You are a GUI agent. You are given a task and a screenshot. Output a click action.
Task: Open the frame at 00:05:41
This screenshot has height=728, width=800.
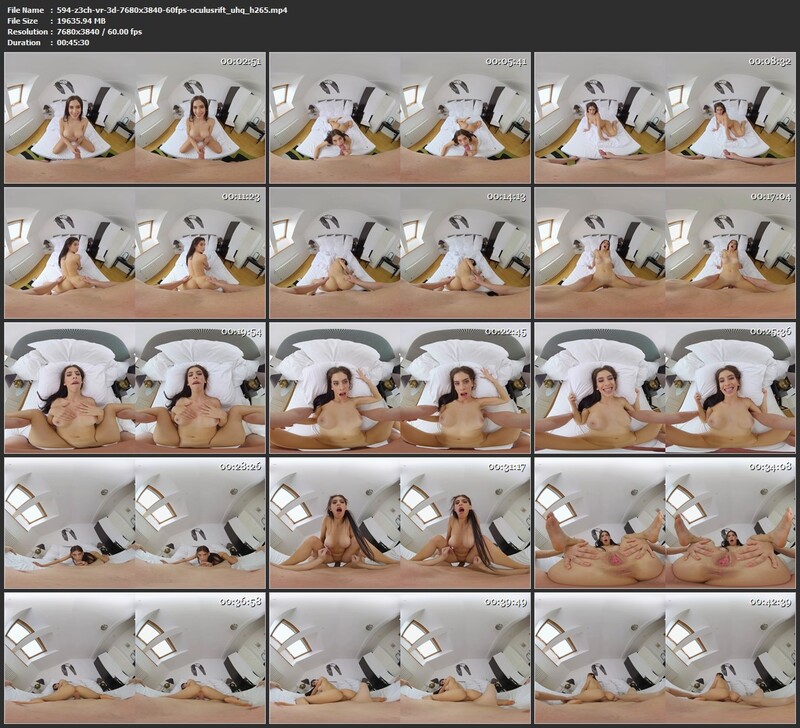(x=400, y=118)
